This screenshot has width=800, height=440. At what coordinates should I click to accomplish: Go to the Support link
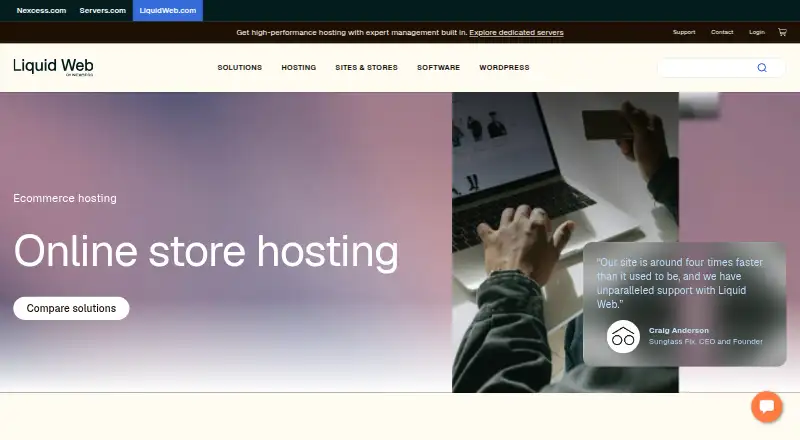pos(684,32)
